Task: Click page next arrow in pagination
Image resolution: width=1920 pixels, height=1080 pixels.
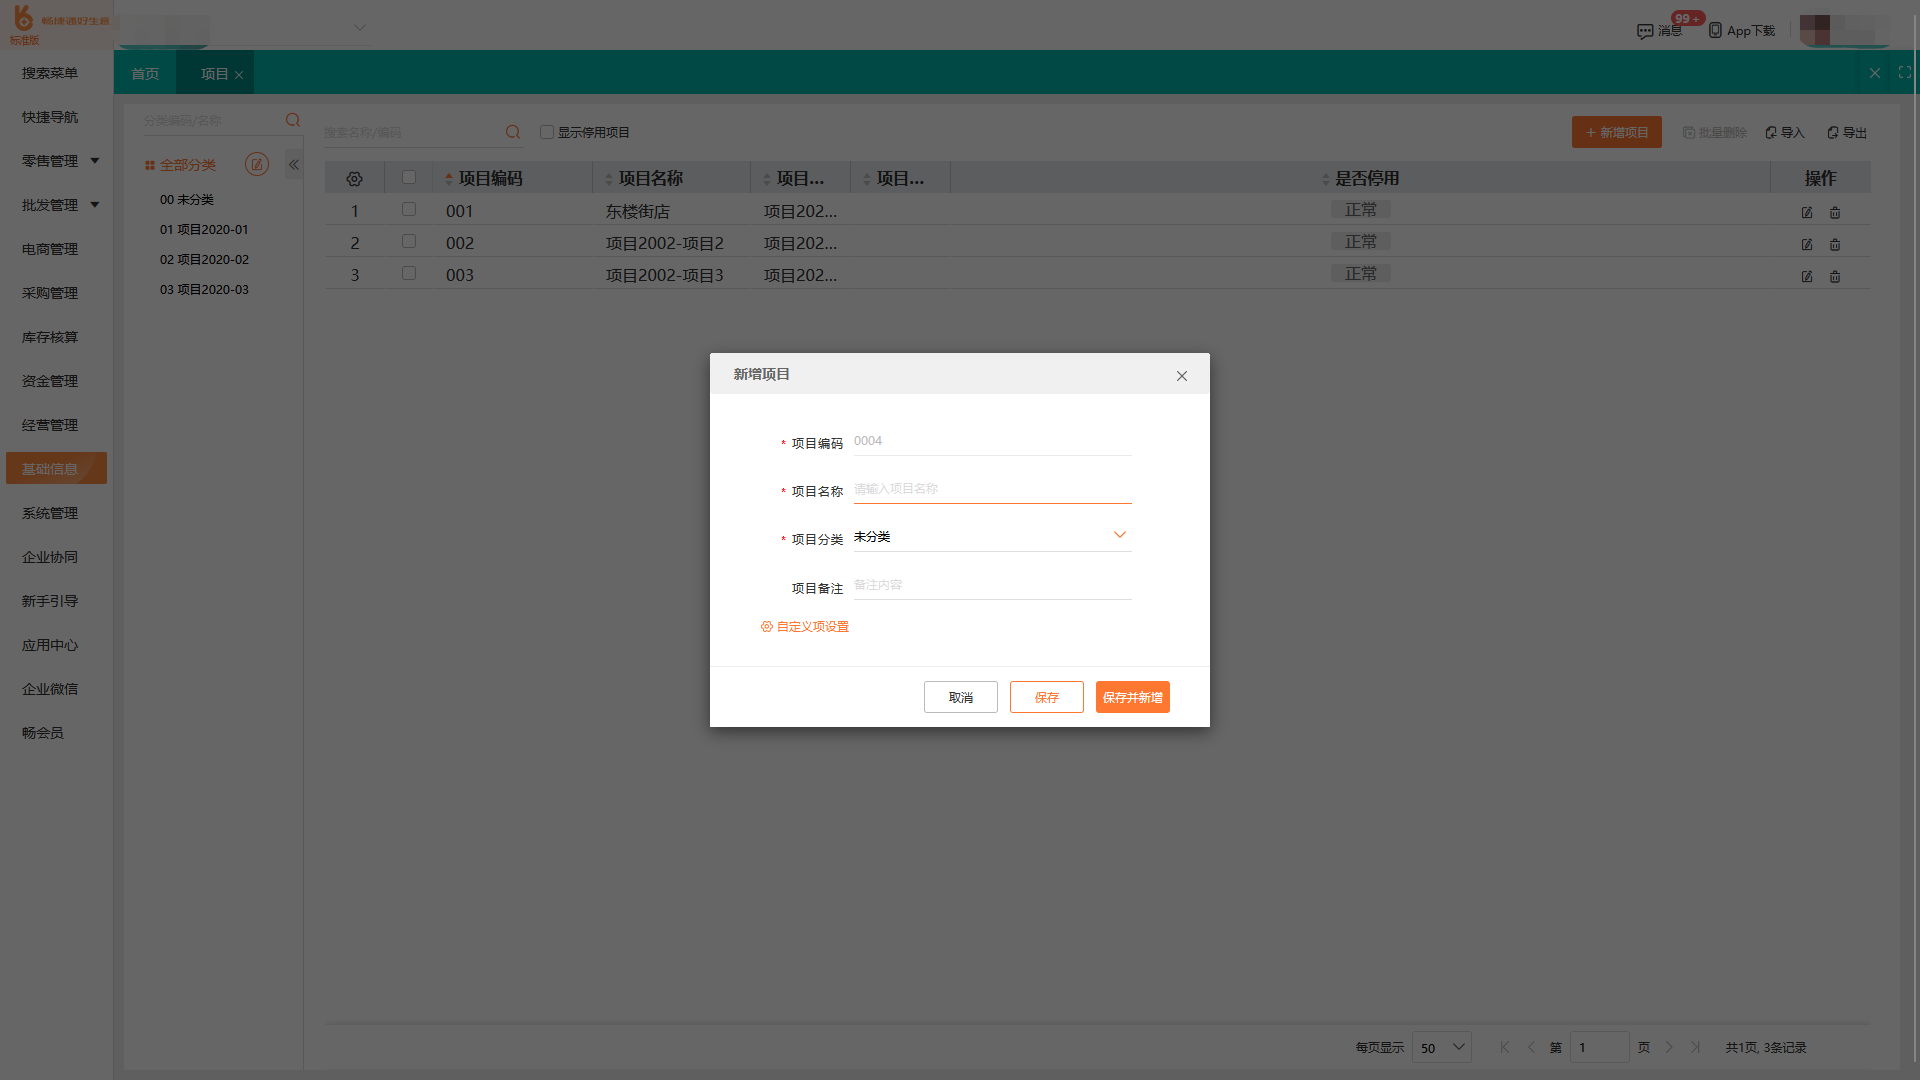Action: tap(1669, 1047)
